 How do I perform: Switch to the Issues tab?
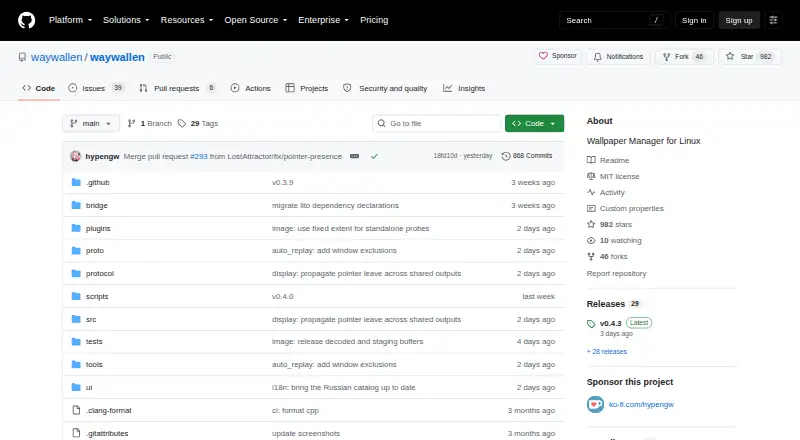[x=96, y=88]
